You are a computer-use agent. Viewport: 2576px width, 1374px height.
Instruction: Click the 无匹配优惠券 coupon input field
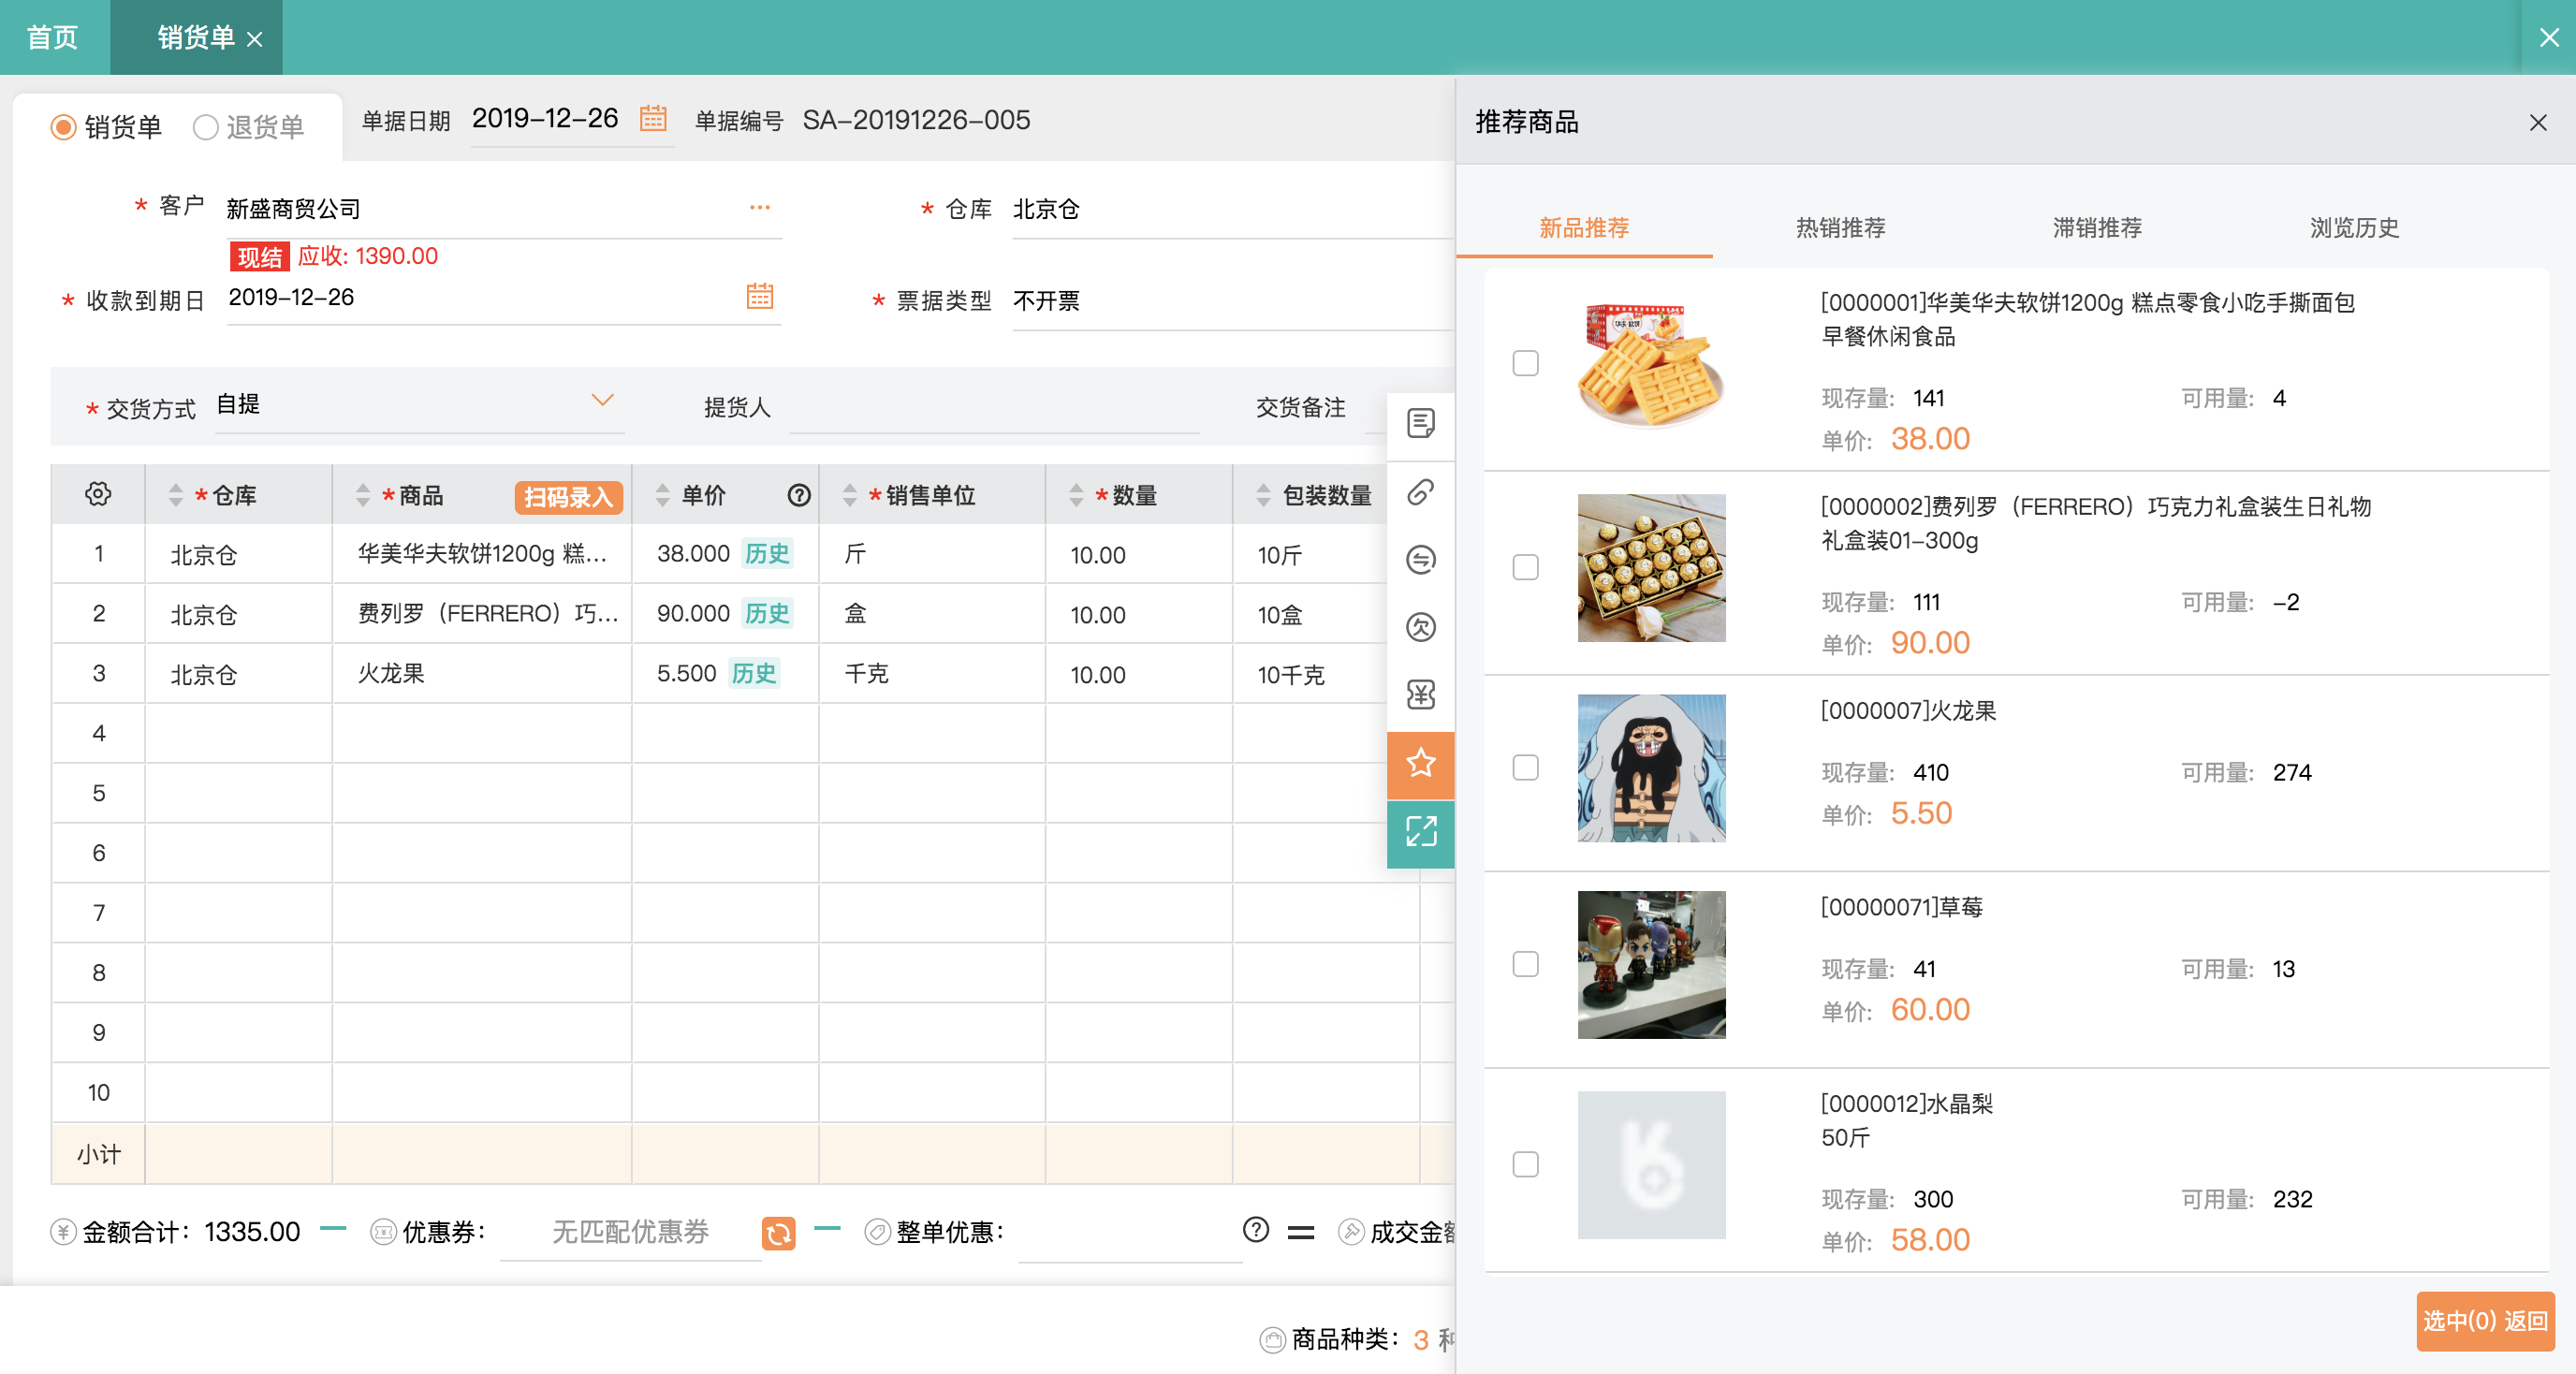point(630,1231)
